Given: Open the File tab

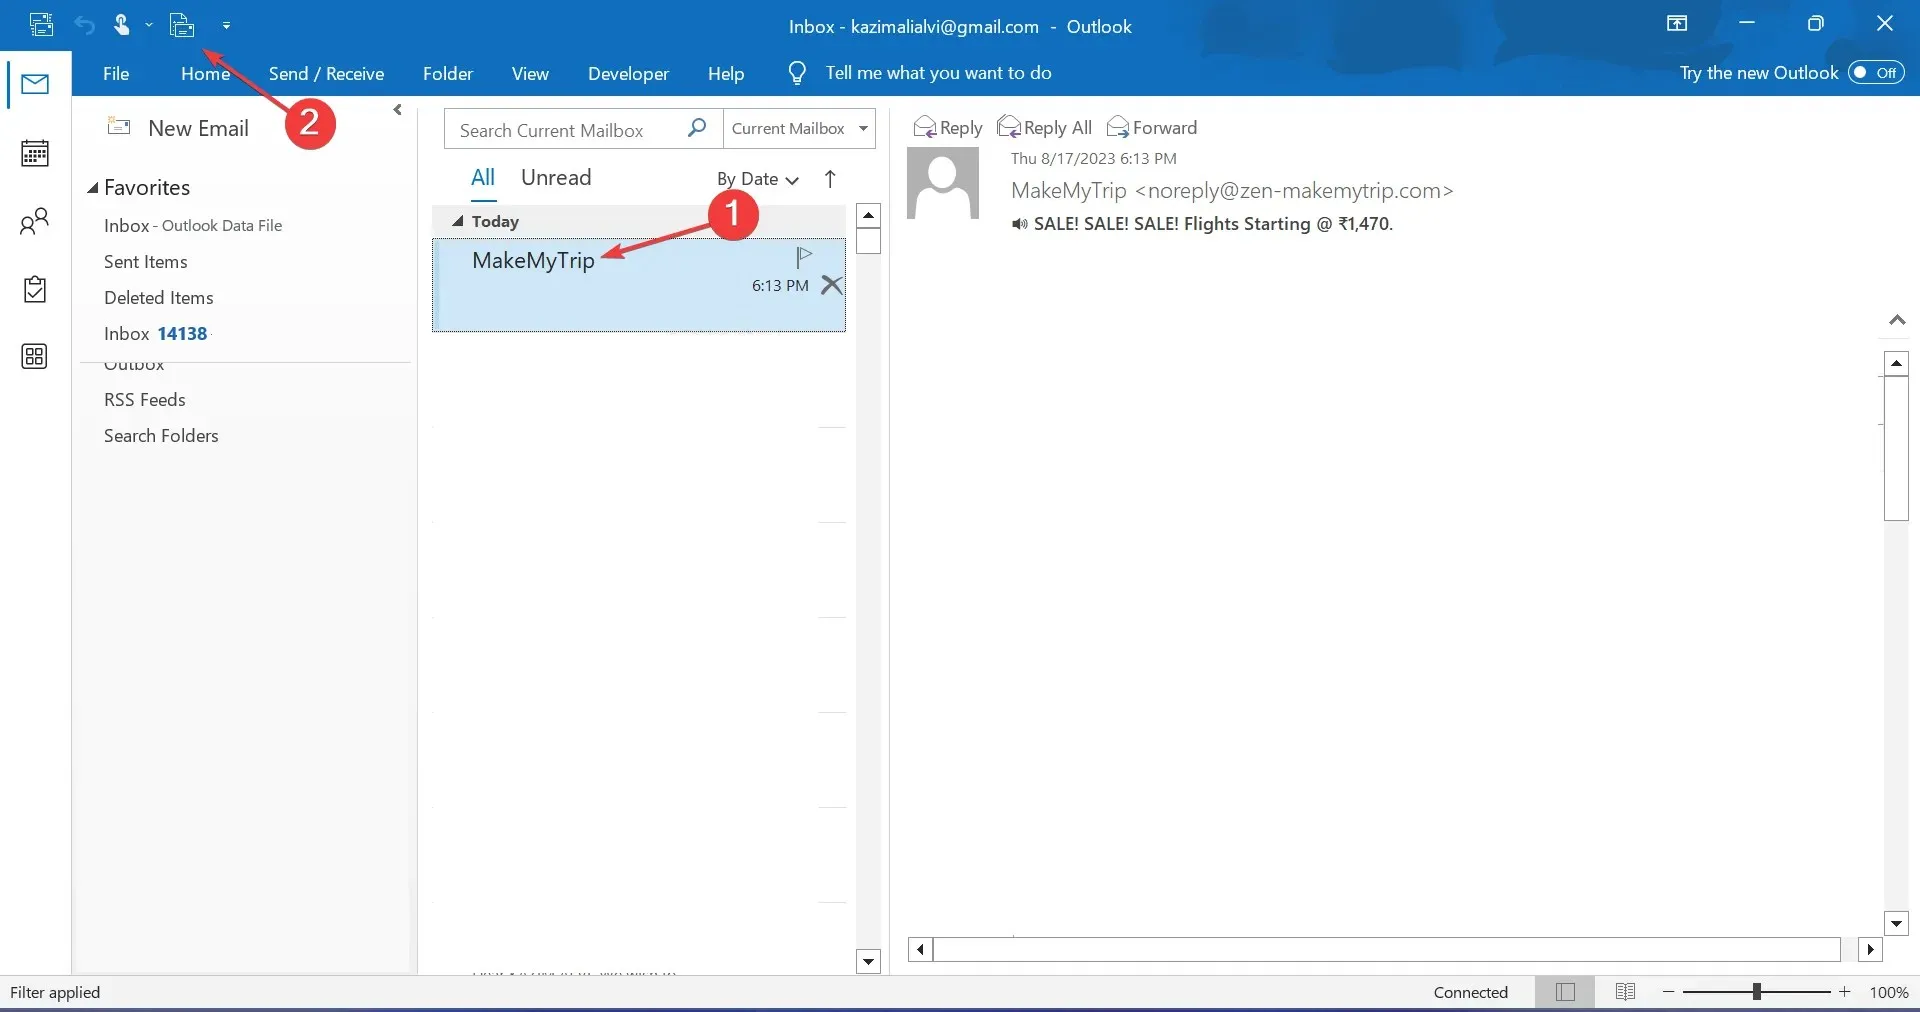Looking at the screenshot, I should [116, 73].
